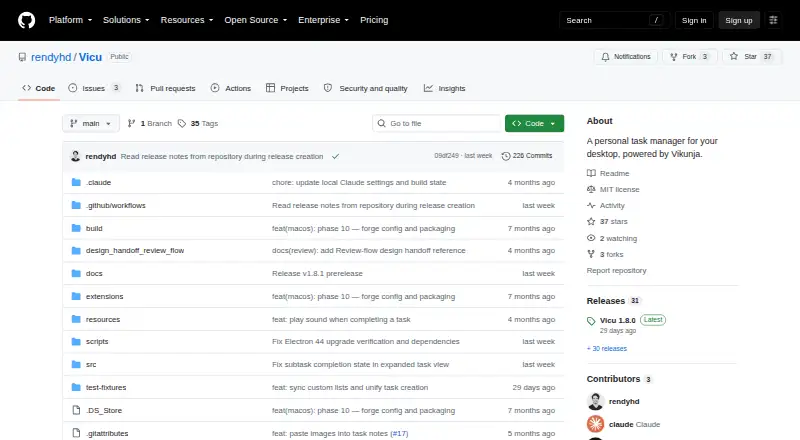Click the Sign up button

pos(739,20)
